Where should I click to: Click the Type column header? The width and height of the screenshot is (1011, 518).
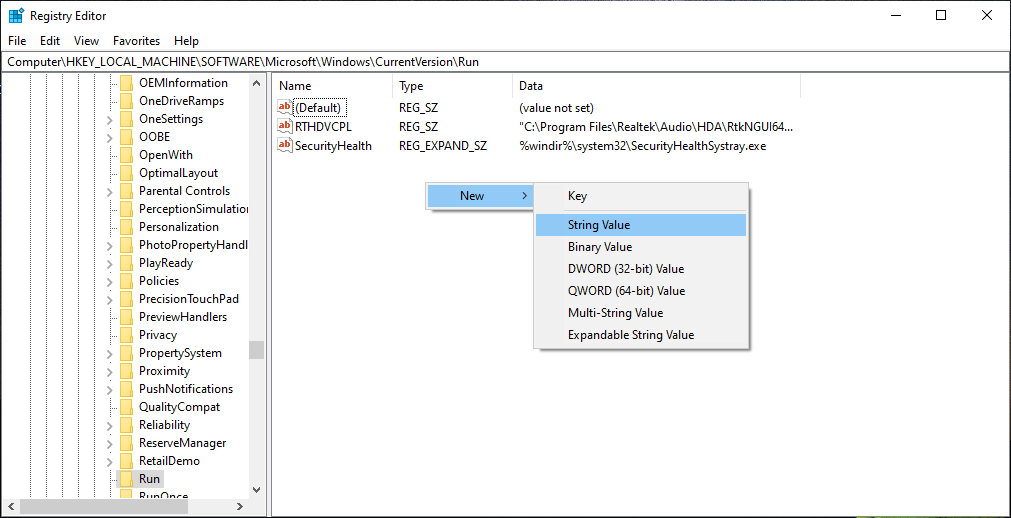(452, 86)
